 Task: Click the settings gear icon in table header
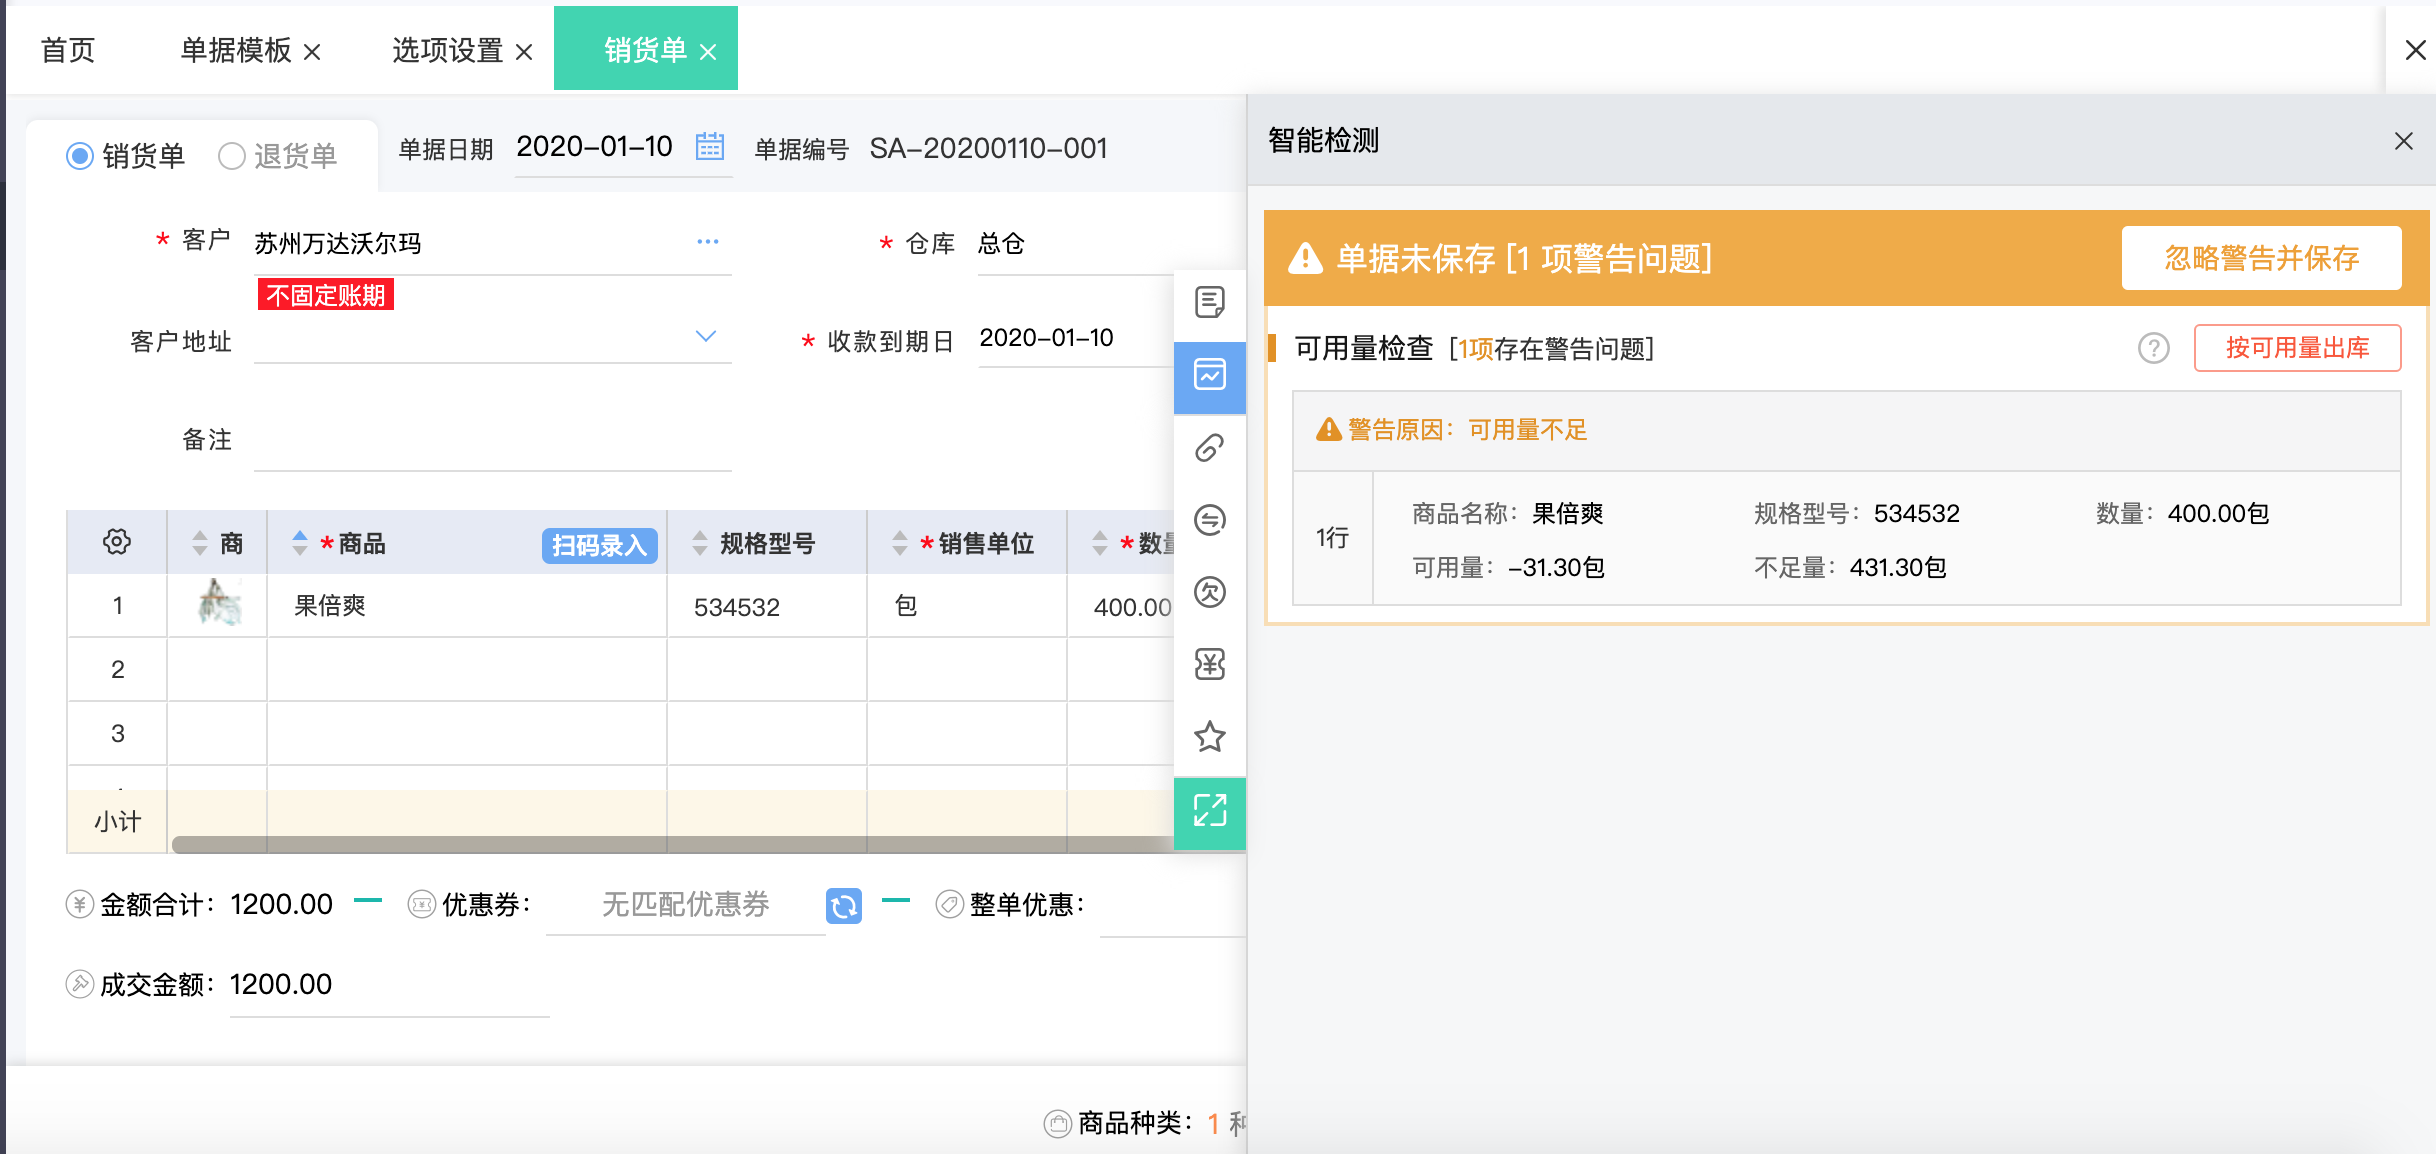tap(117, 542)
